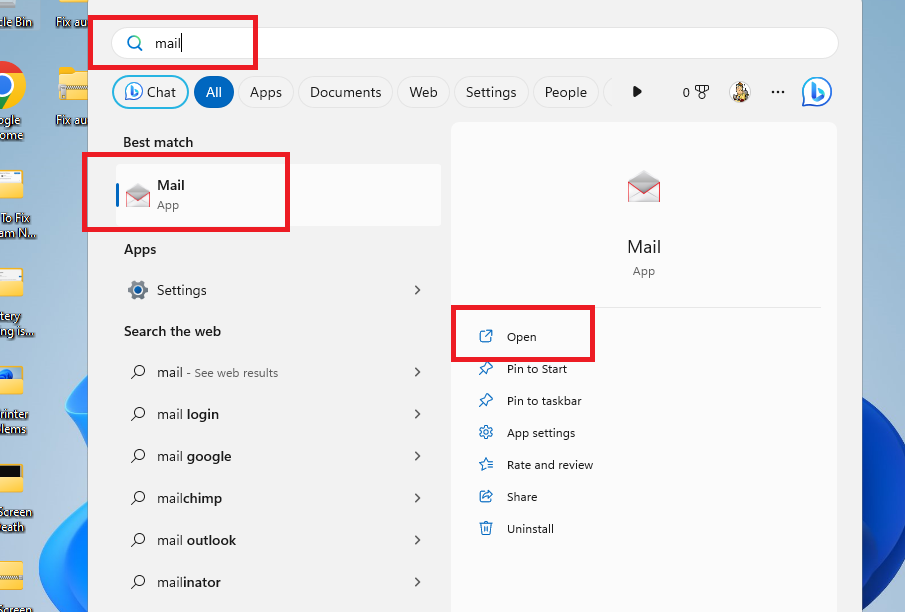
Task: Click the search magnifier icon in search box
Action: click(x=134, y=43)
